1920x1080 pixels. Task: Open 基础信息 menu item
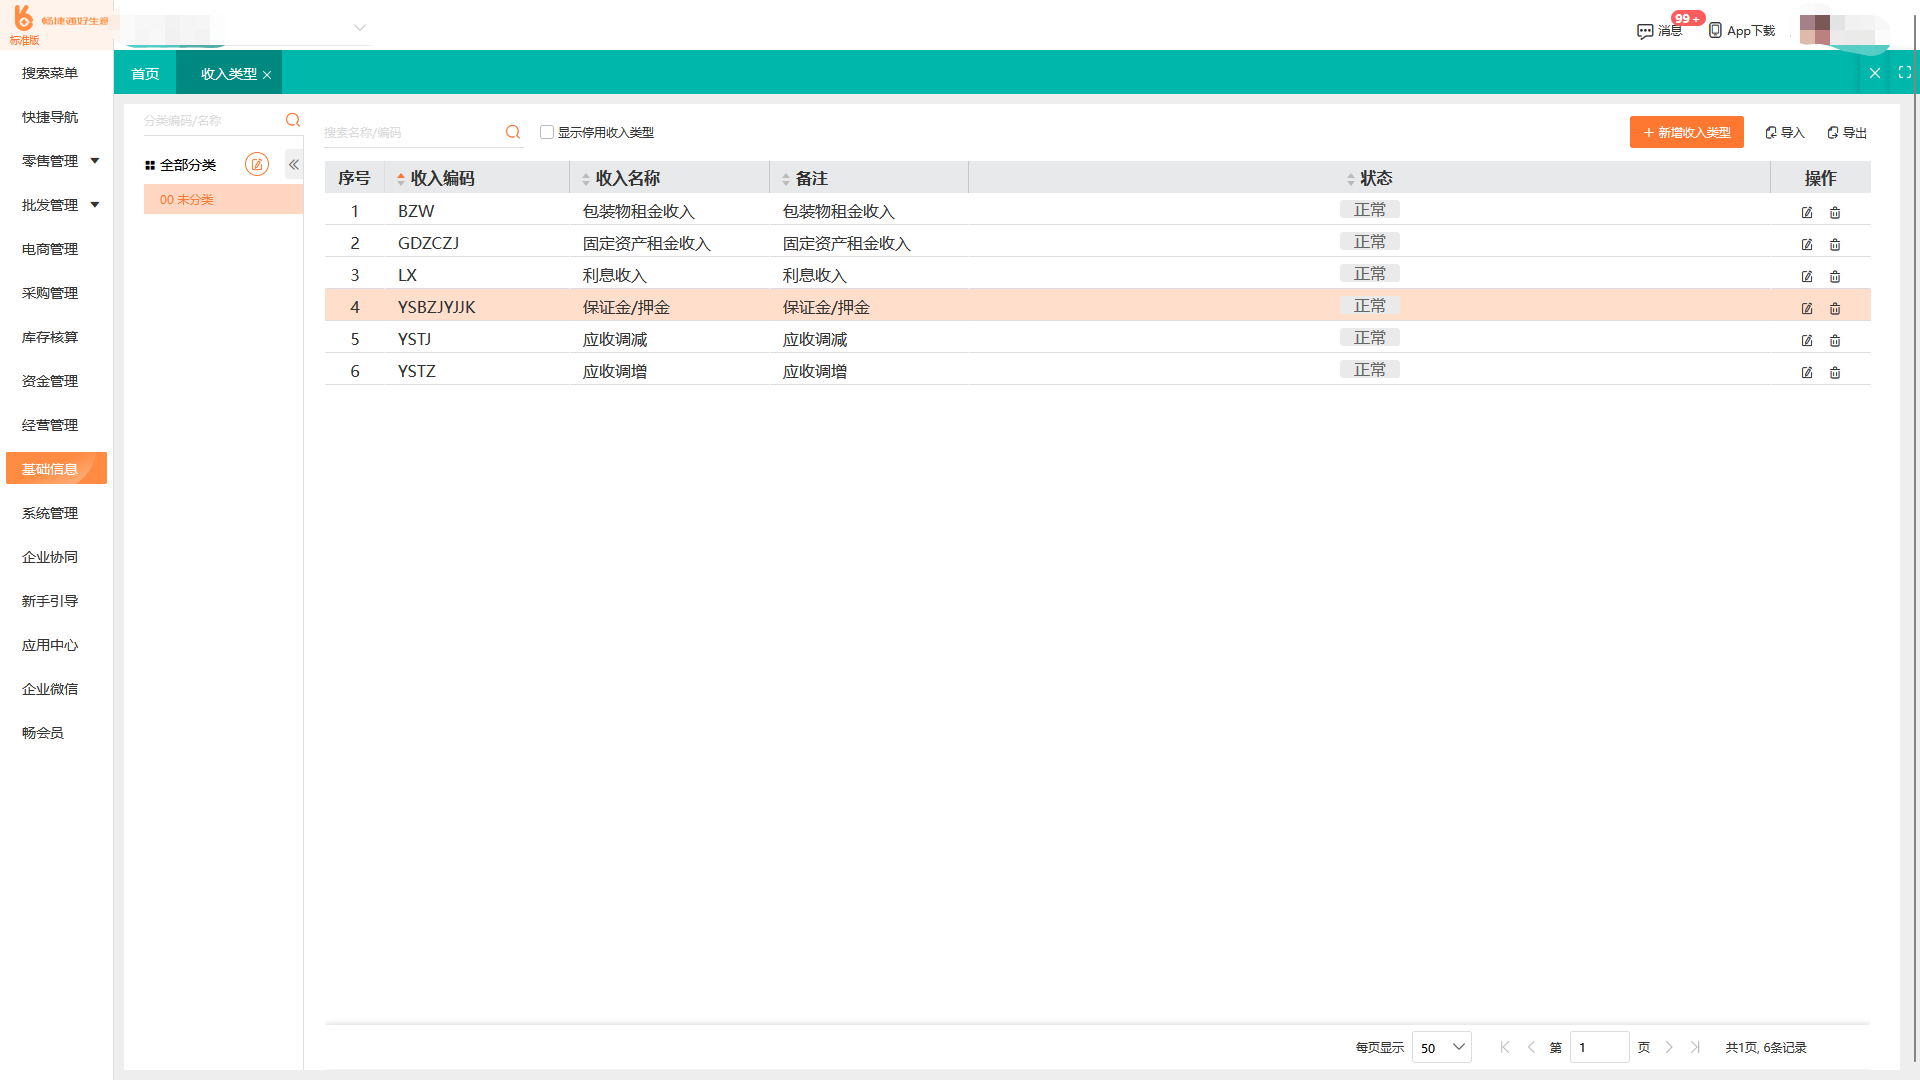(53, 468)
